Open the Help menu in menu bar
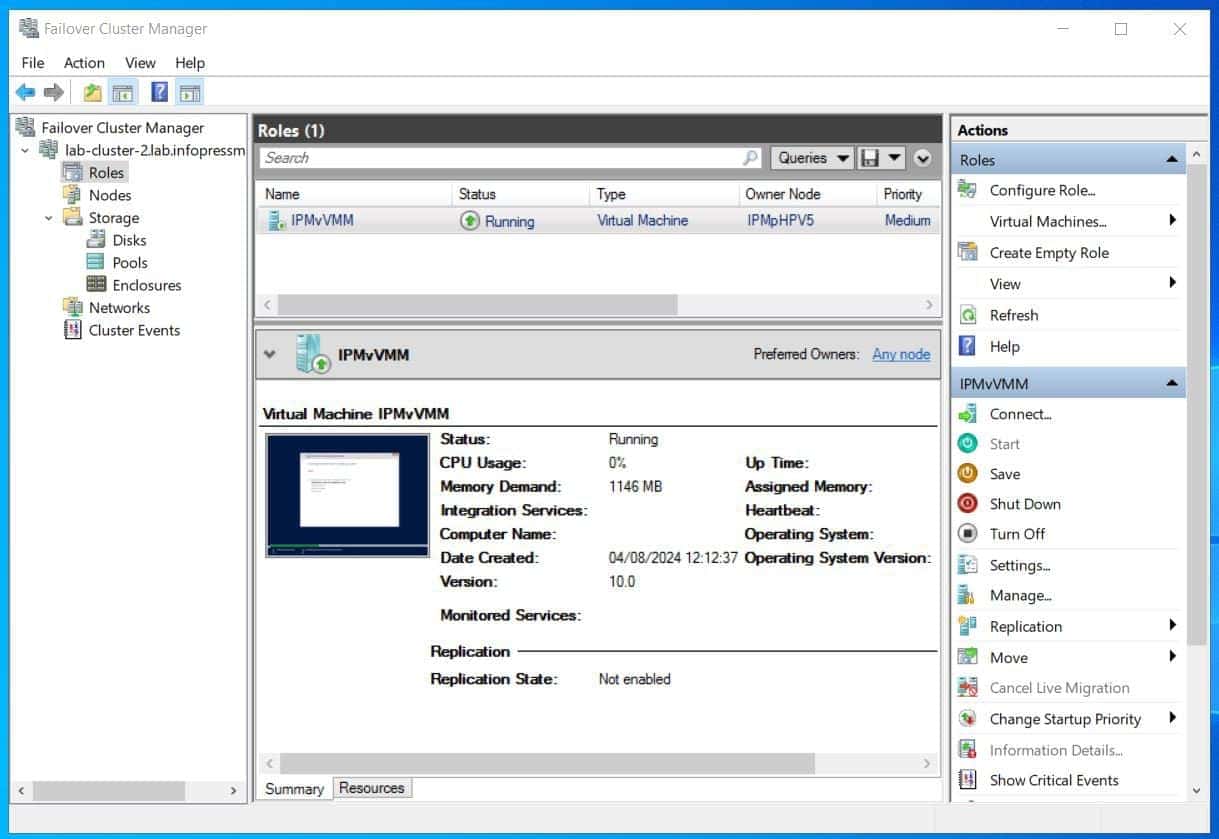Screen dimensions: 1219x839 [x=190, y=62]
